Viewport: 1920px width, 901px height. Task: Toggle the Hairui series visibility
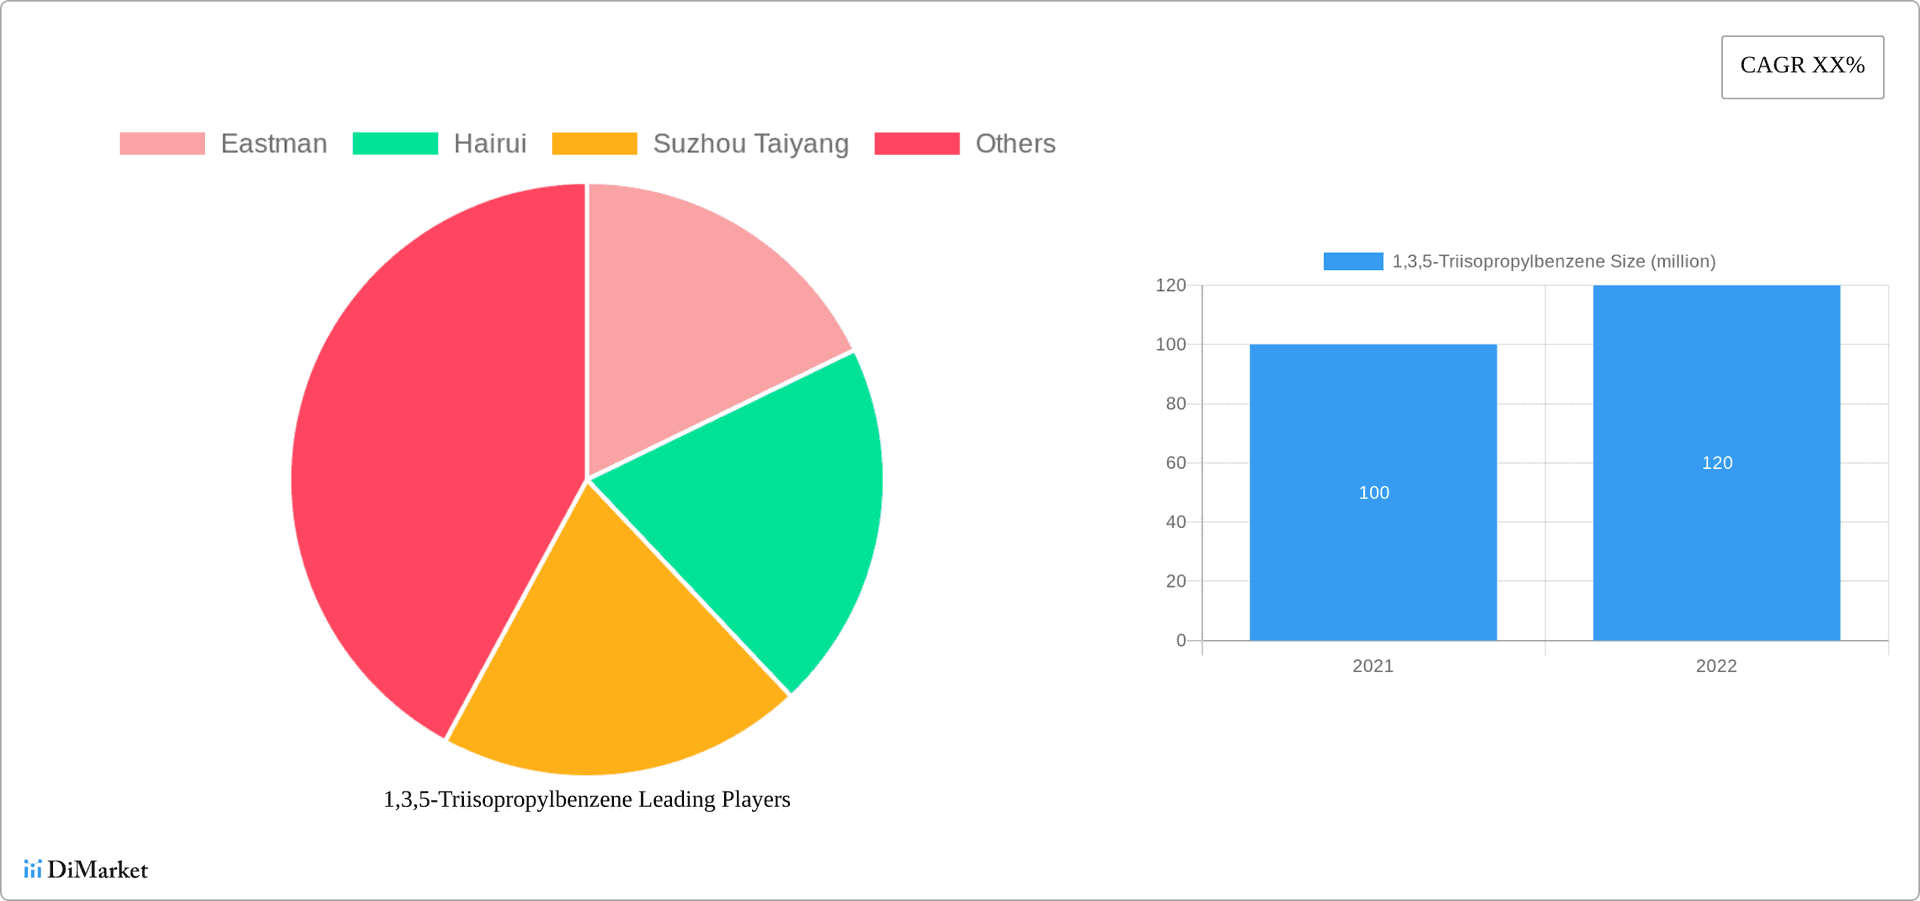[440, 143]
